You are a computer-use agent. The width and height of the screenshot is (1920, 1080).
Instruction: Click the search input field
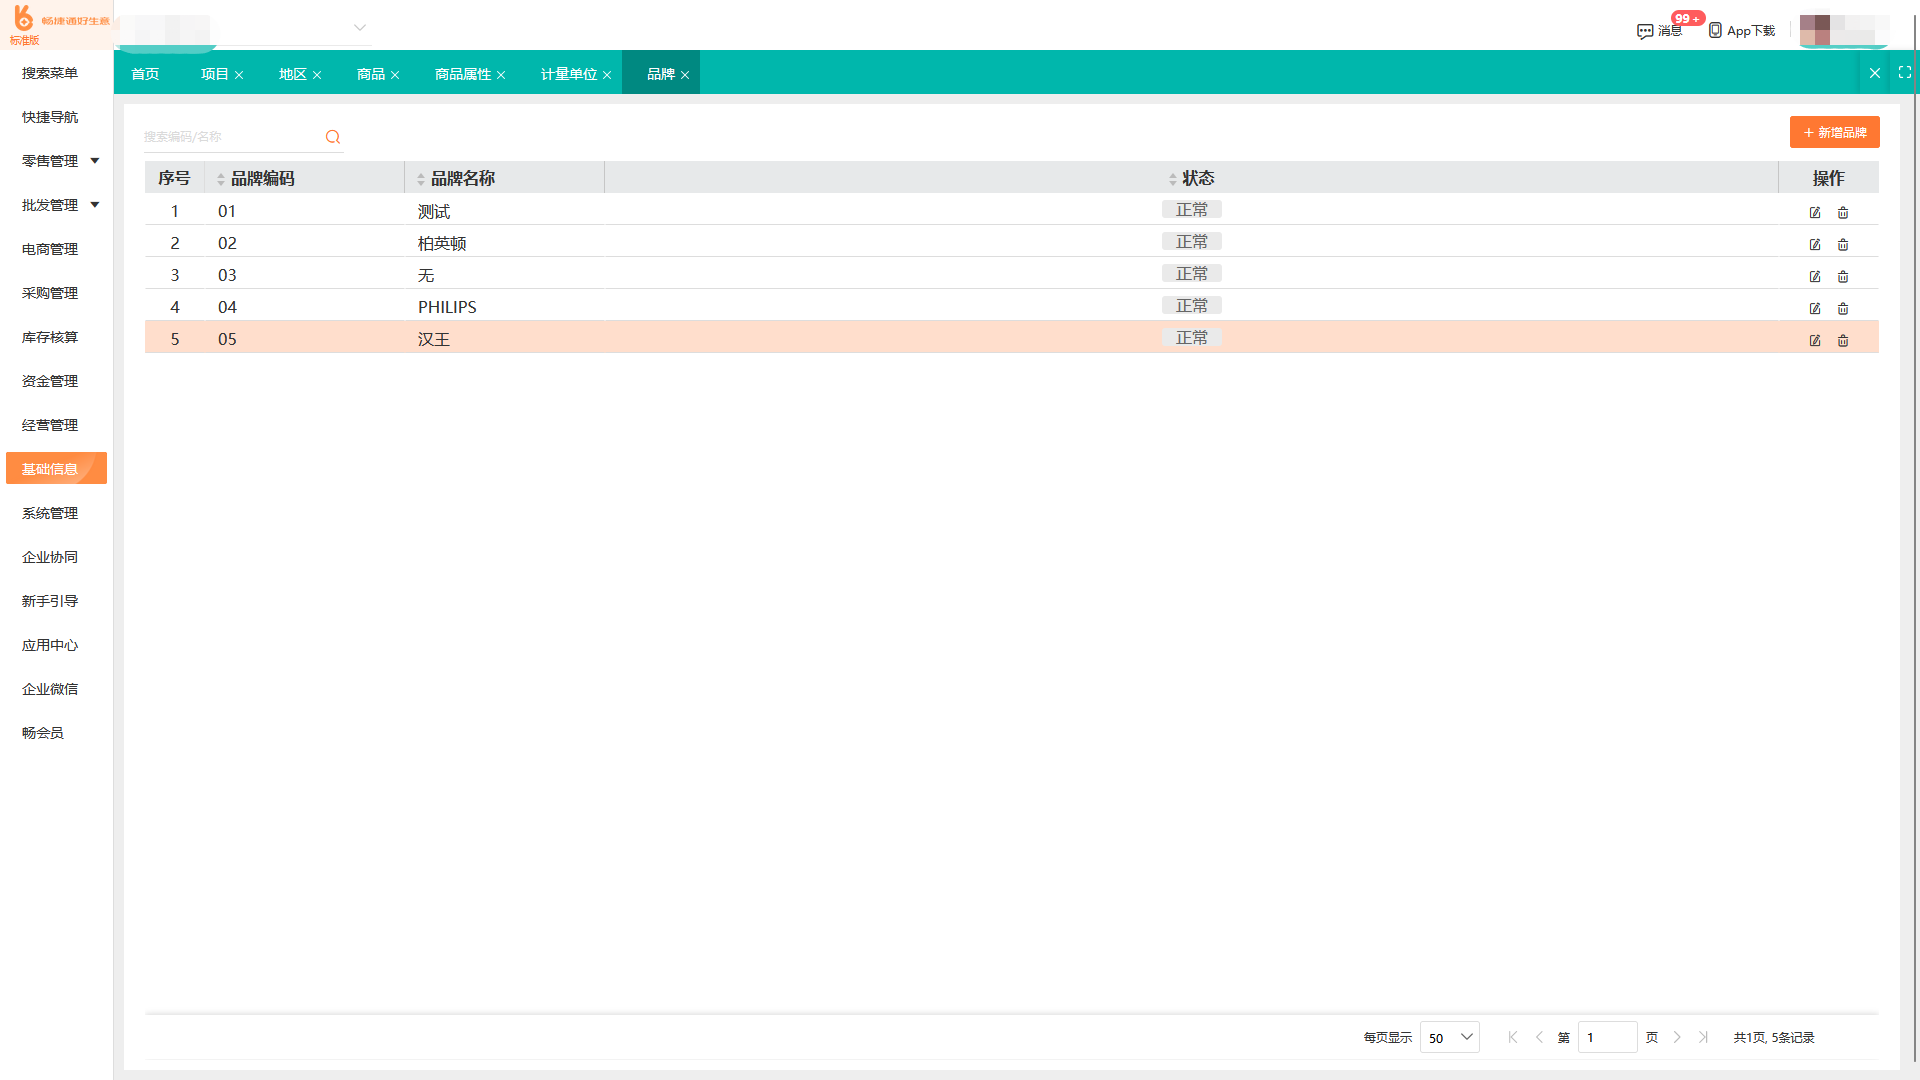pos(231,136)
